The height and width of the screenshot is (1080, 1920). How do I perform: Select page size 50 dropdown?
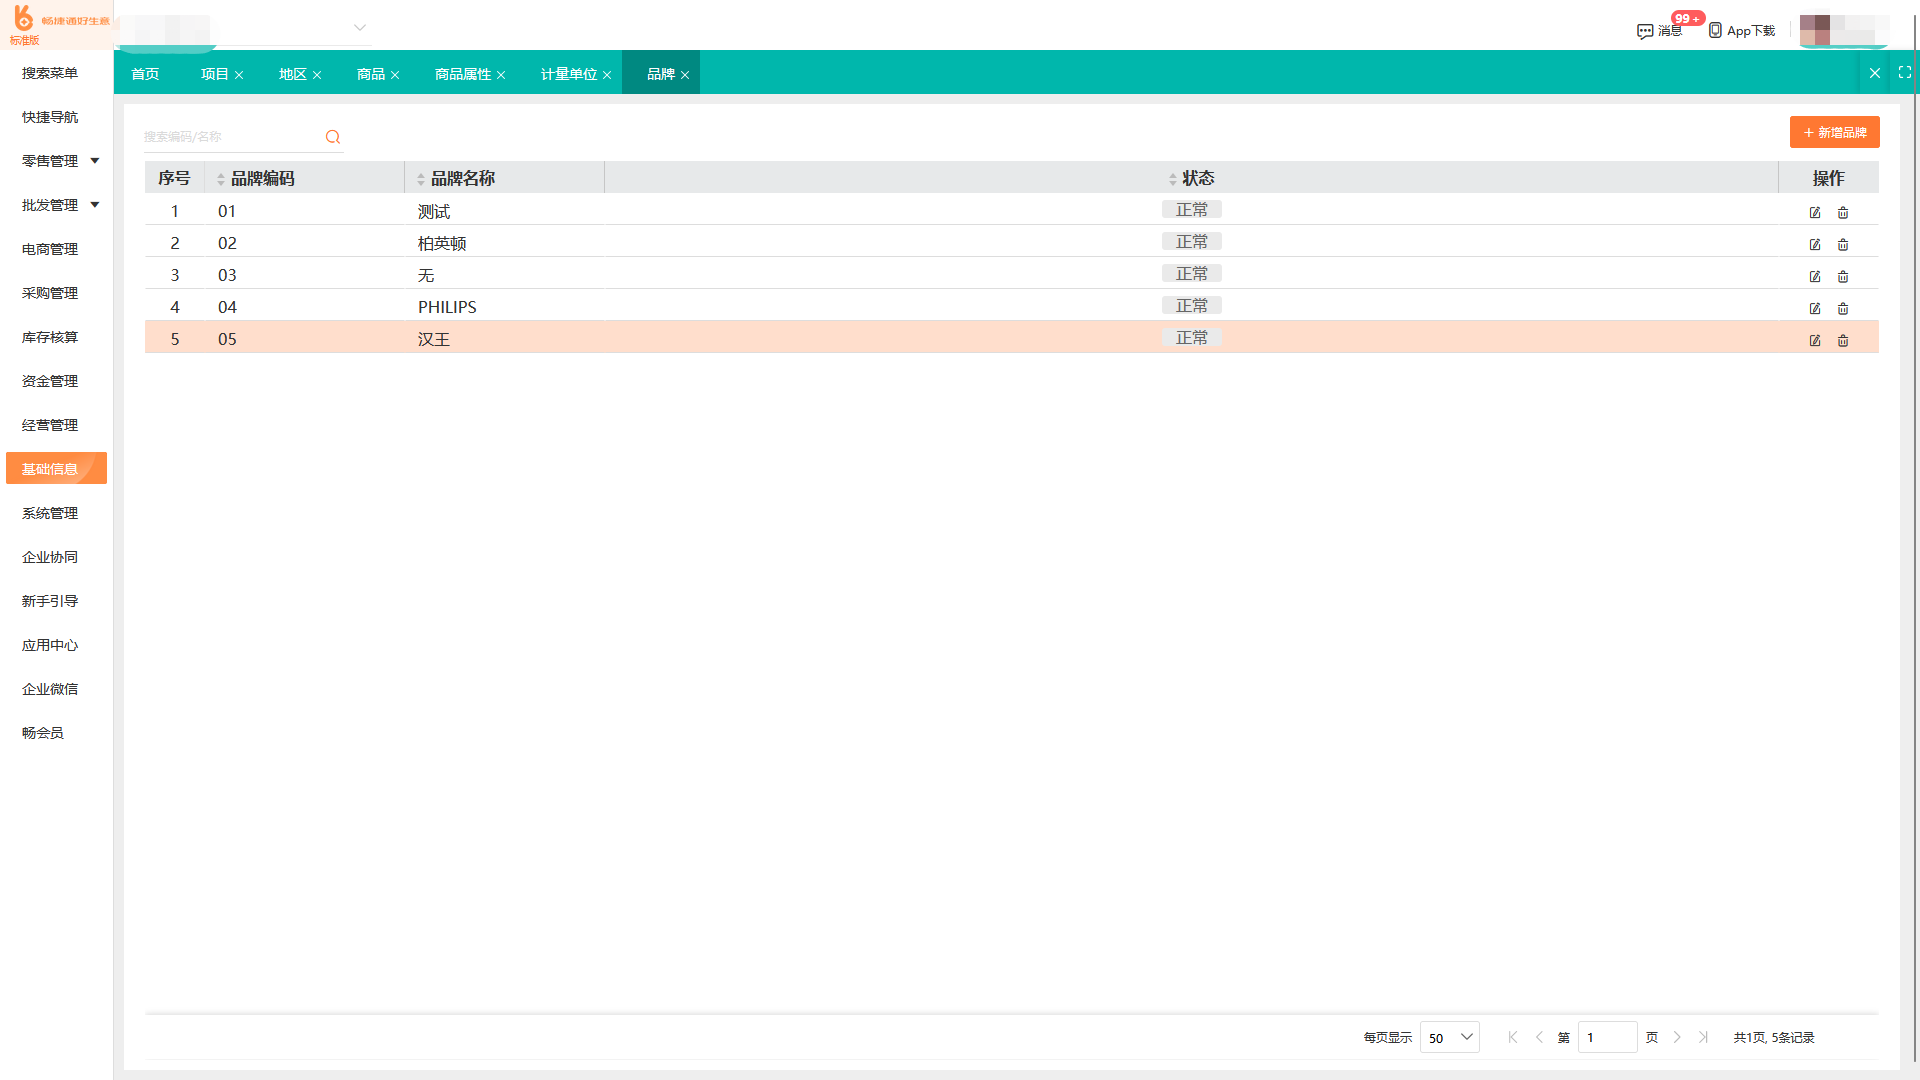point(1449,1038)
